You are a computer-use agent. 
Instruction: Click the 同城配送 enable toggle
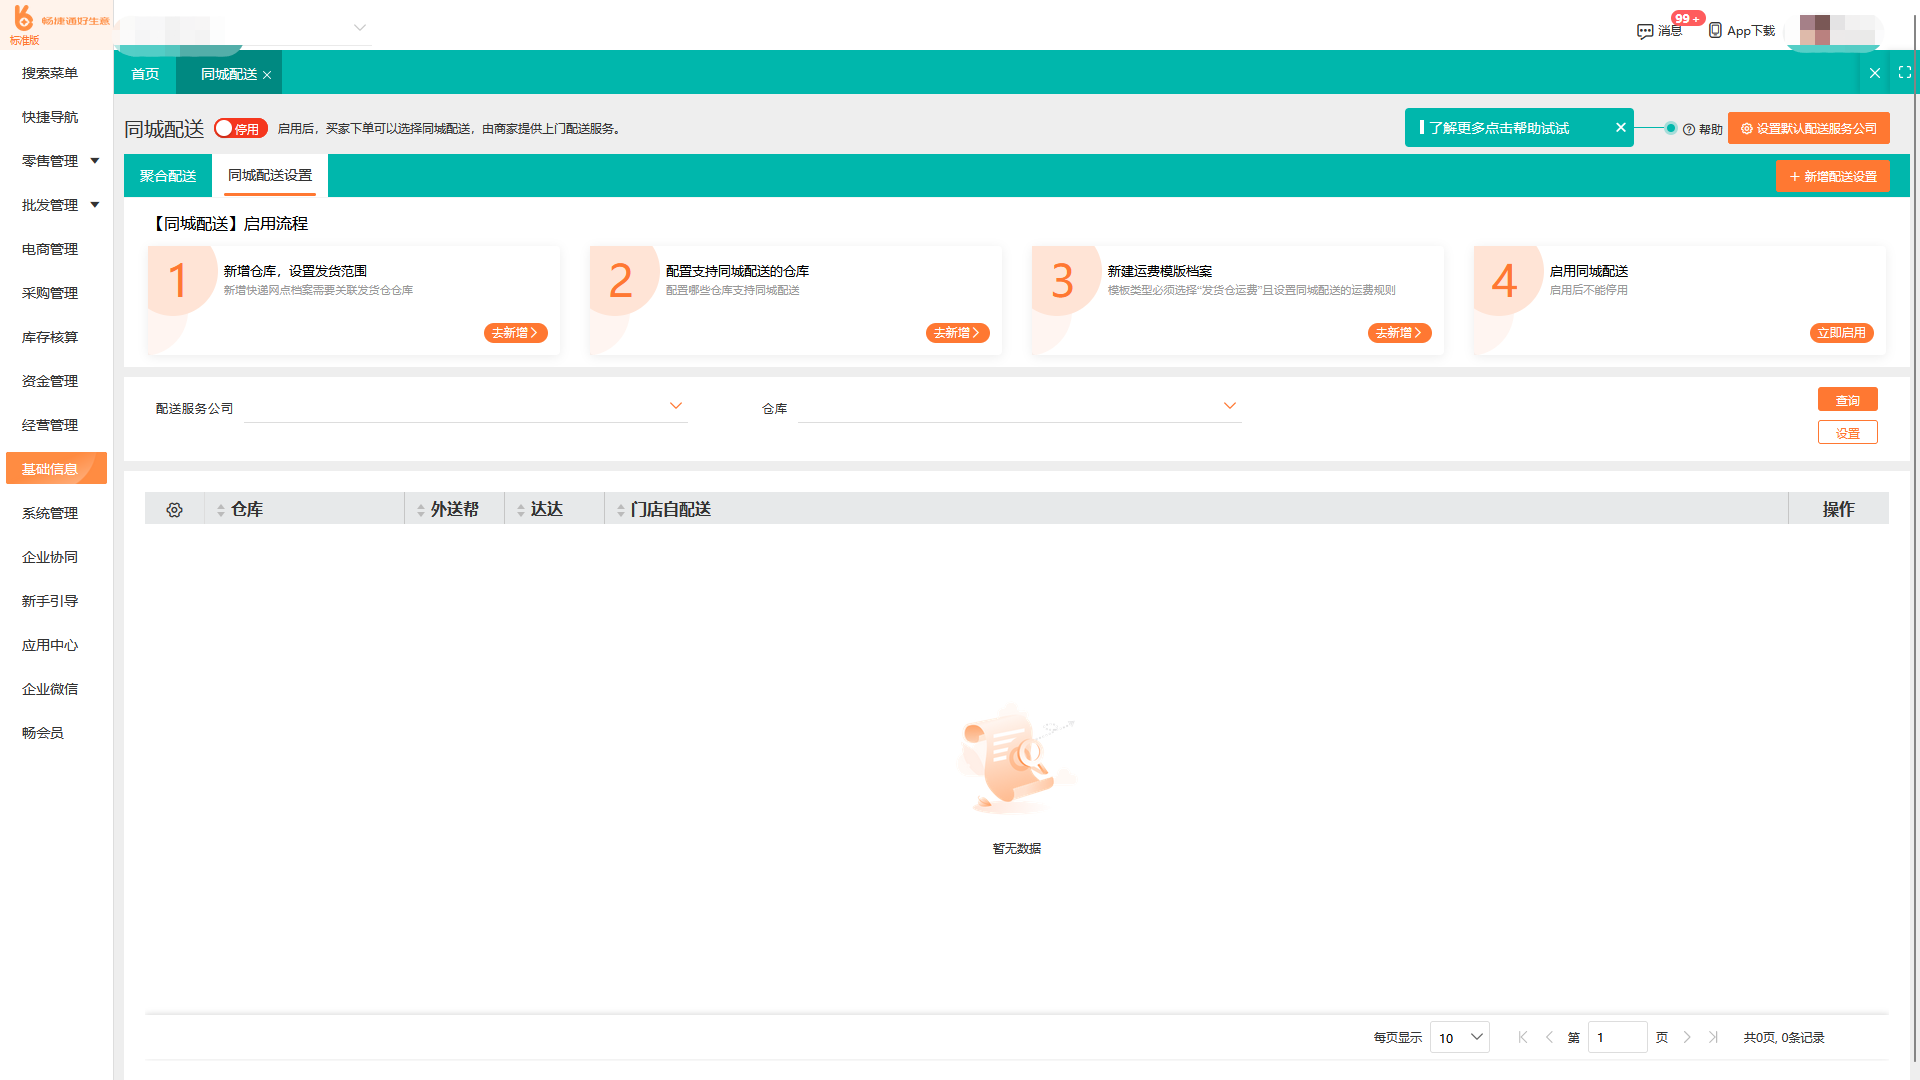click(x=243, y=128)
